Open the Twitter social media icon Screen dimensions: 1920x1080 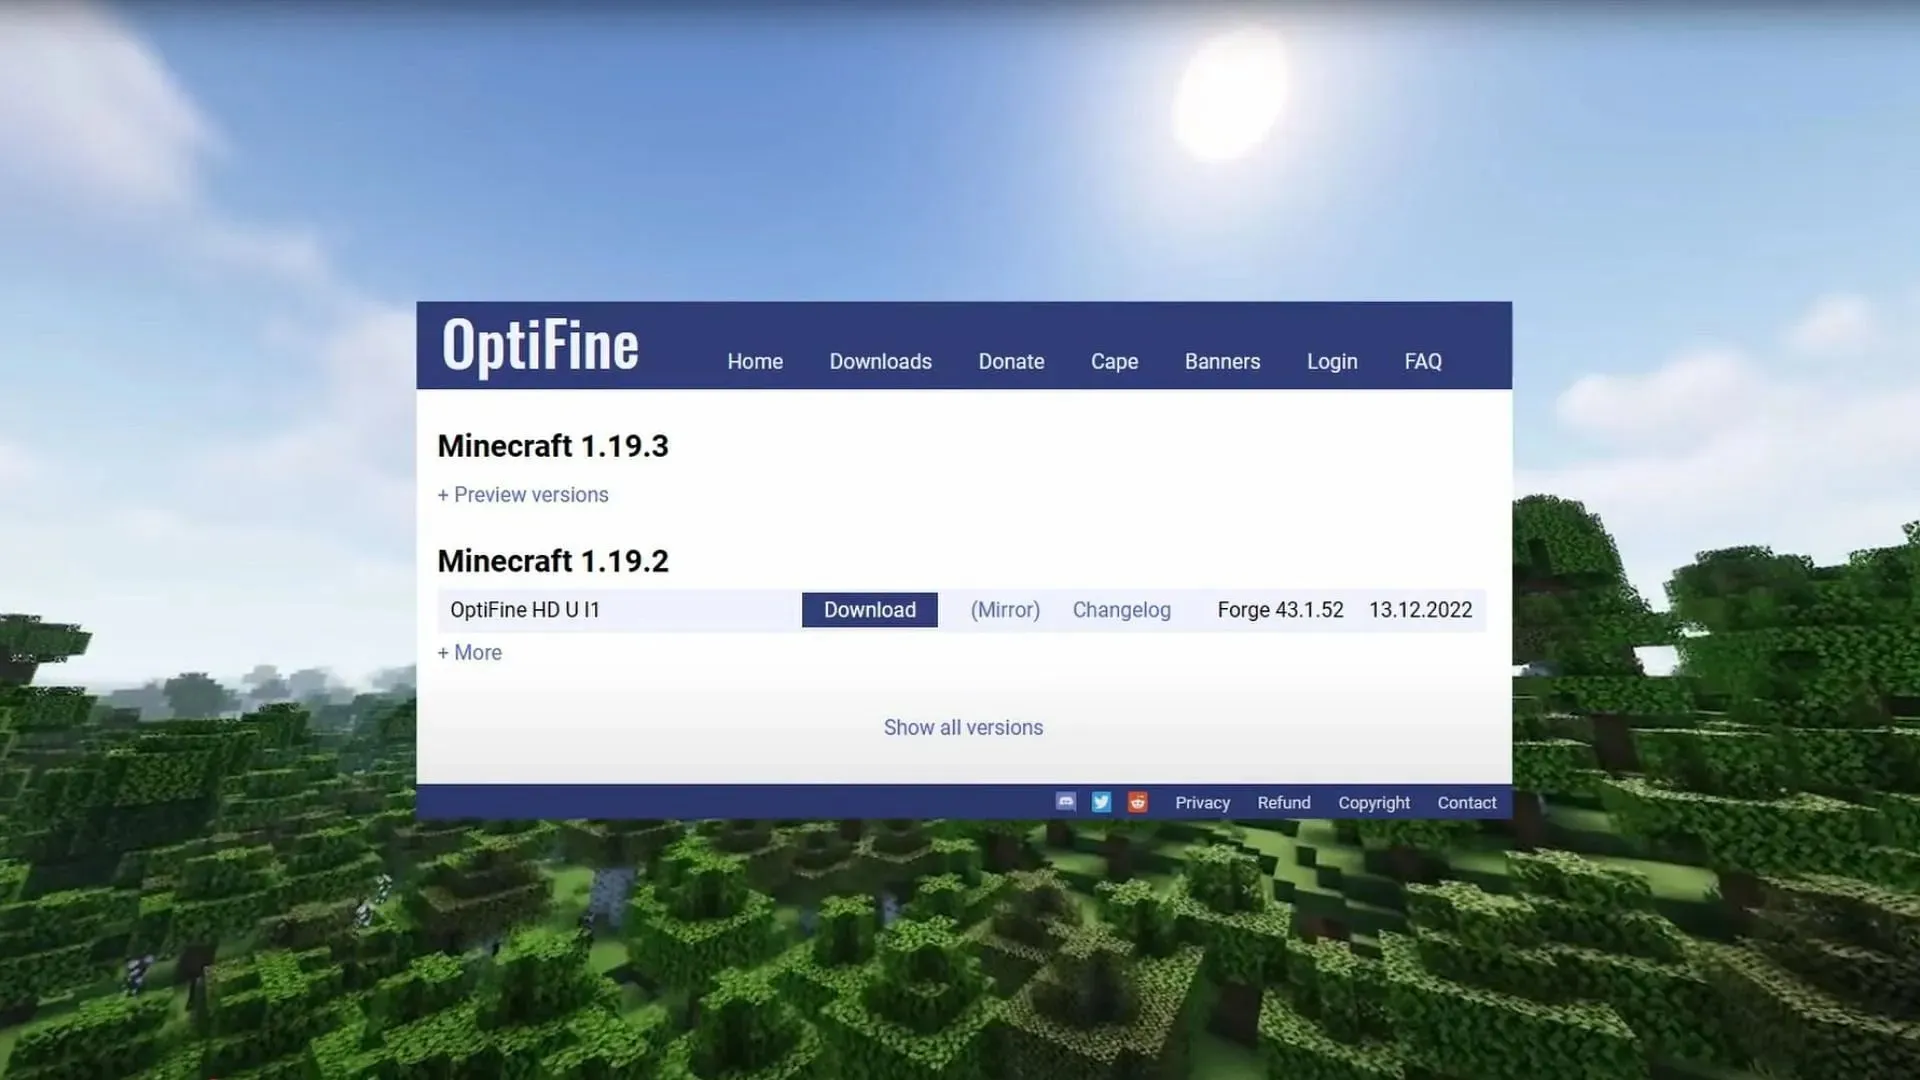(x=1101, y=802)
